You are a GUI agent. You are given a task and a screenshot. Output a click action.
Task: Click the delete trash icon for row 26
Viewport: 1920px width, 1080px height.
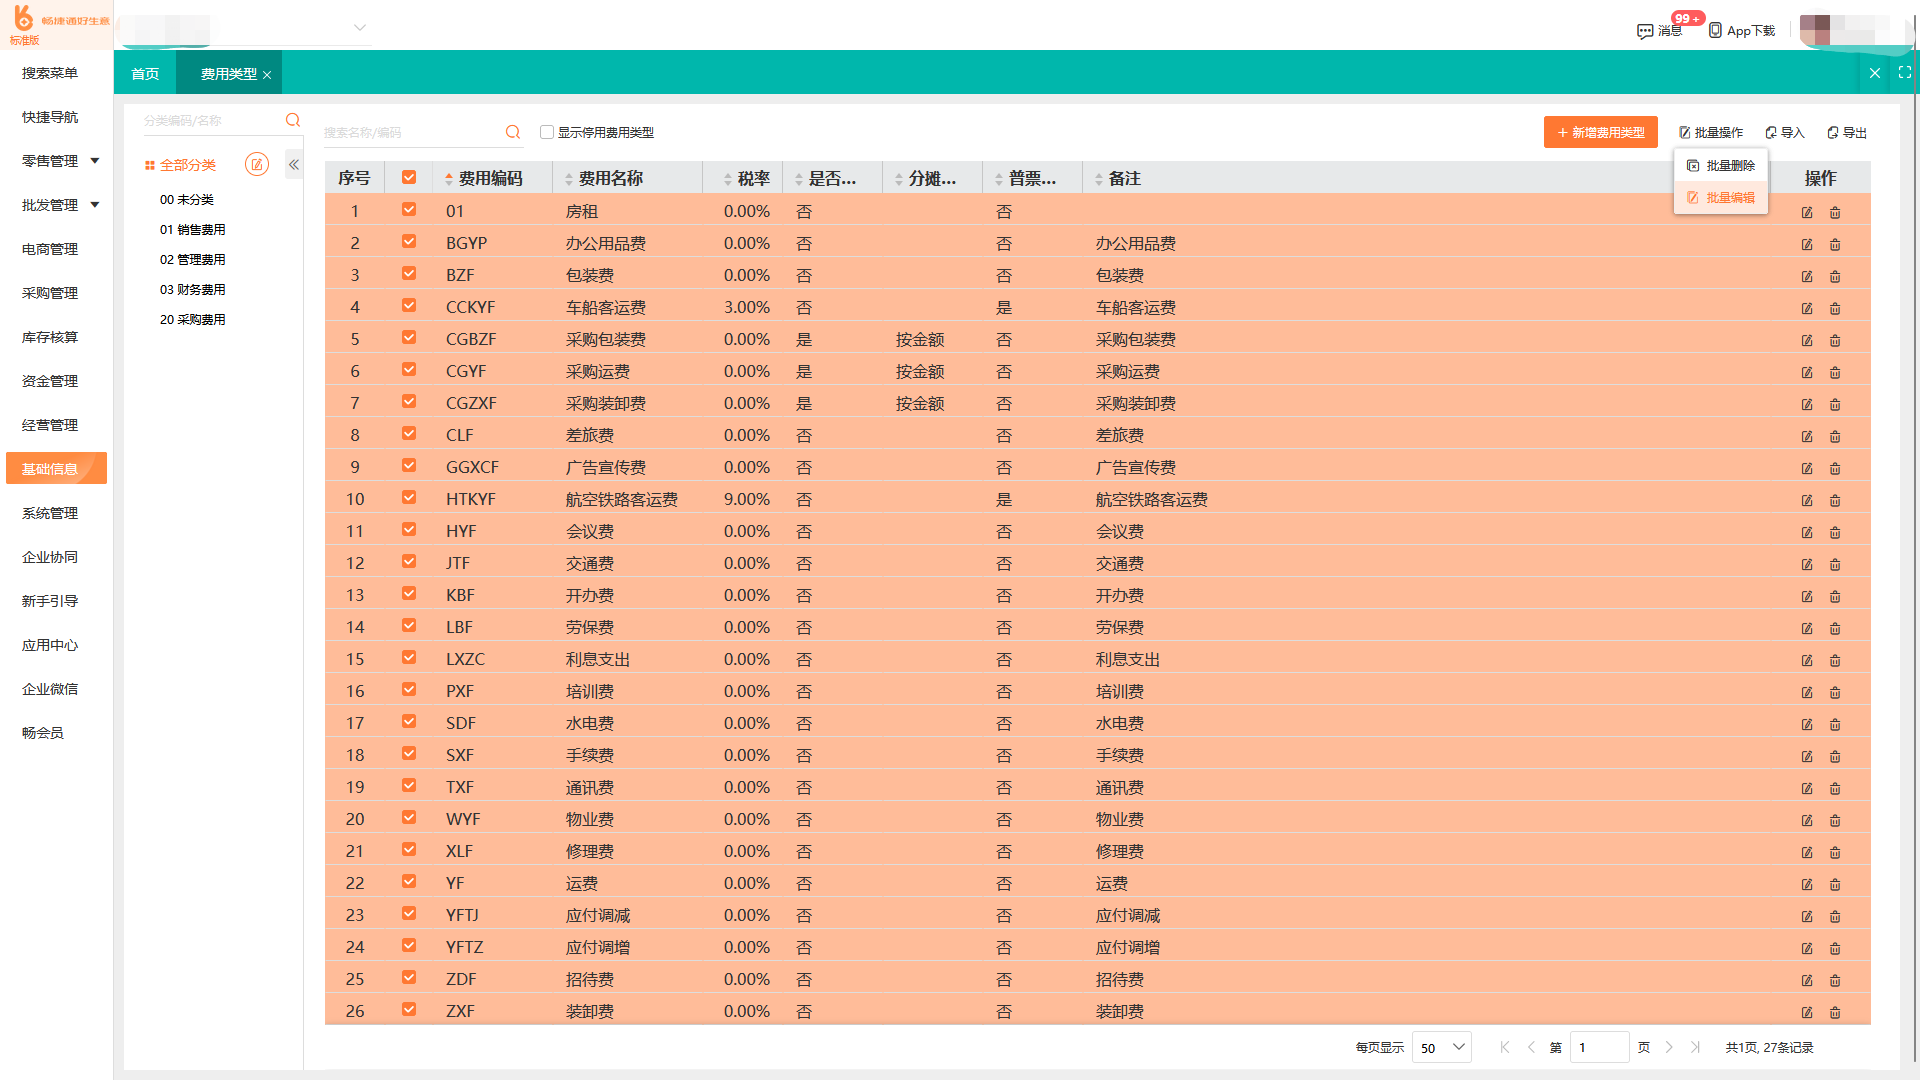tap(1837, 1011)
